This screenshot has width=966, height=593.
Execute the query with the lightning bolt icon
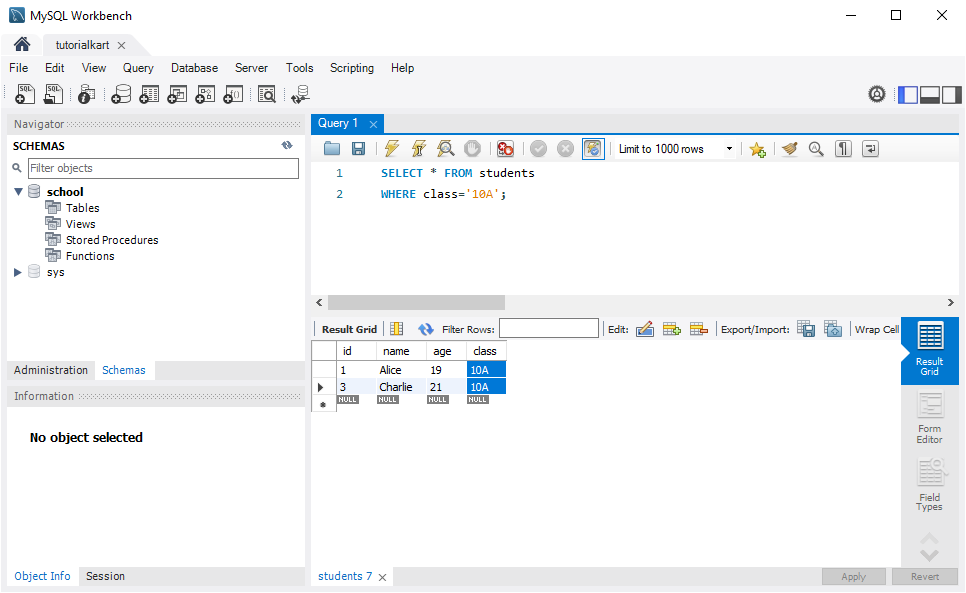[391, 148]
